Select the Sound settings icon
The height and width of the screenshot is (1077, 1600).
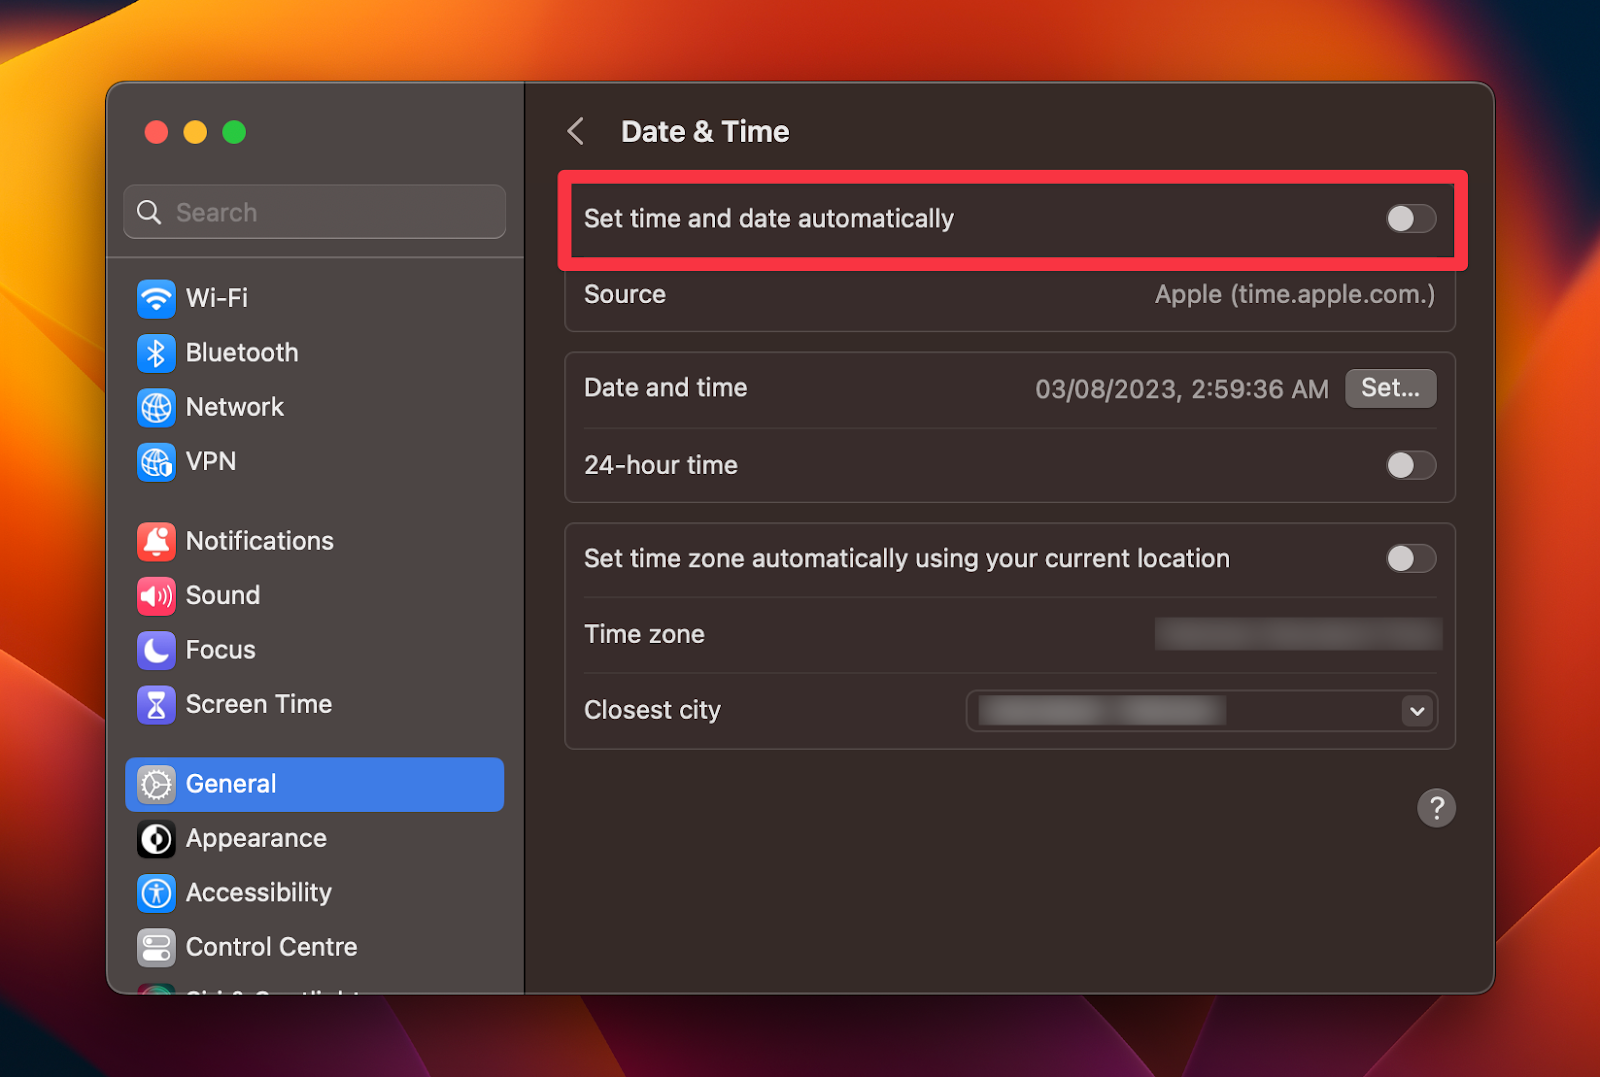coord(220,595)
